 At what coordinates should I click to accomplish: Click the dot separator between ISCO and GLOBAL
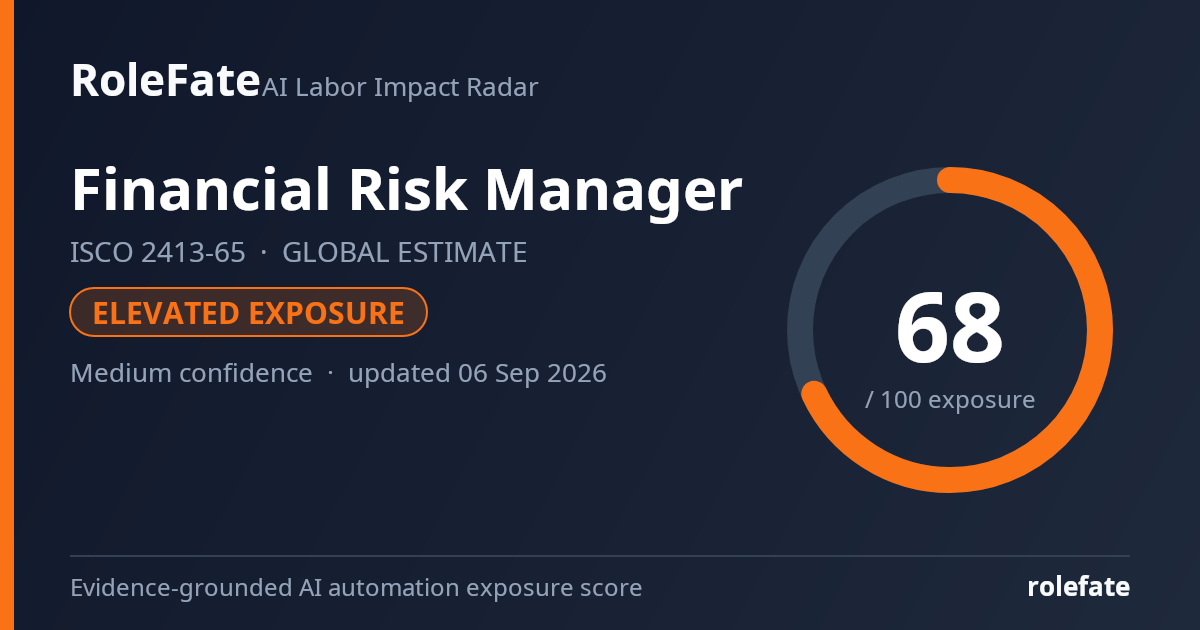pos(264,254)
